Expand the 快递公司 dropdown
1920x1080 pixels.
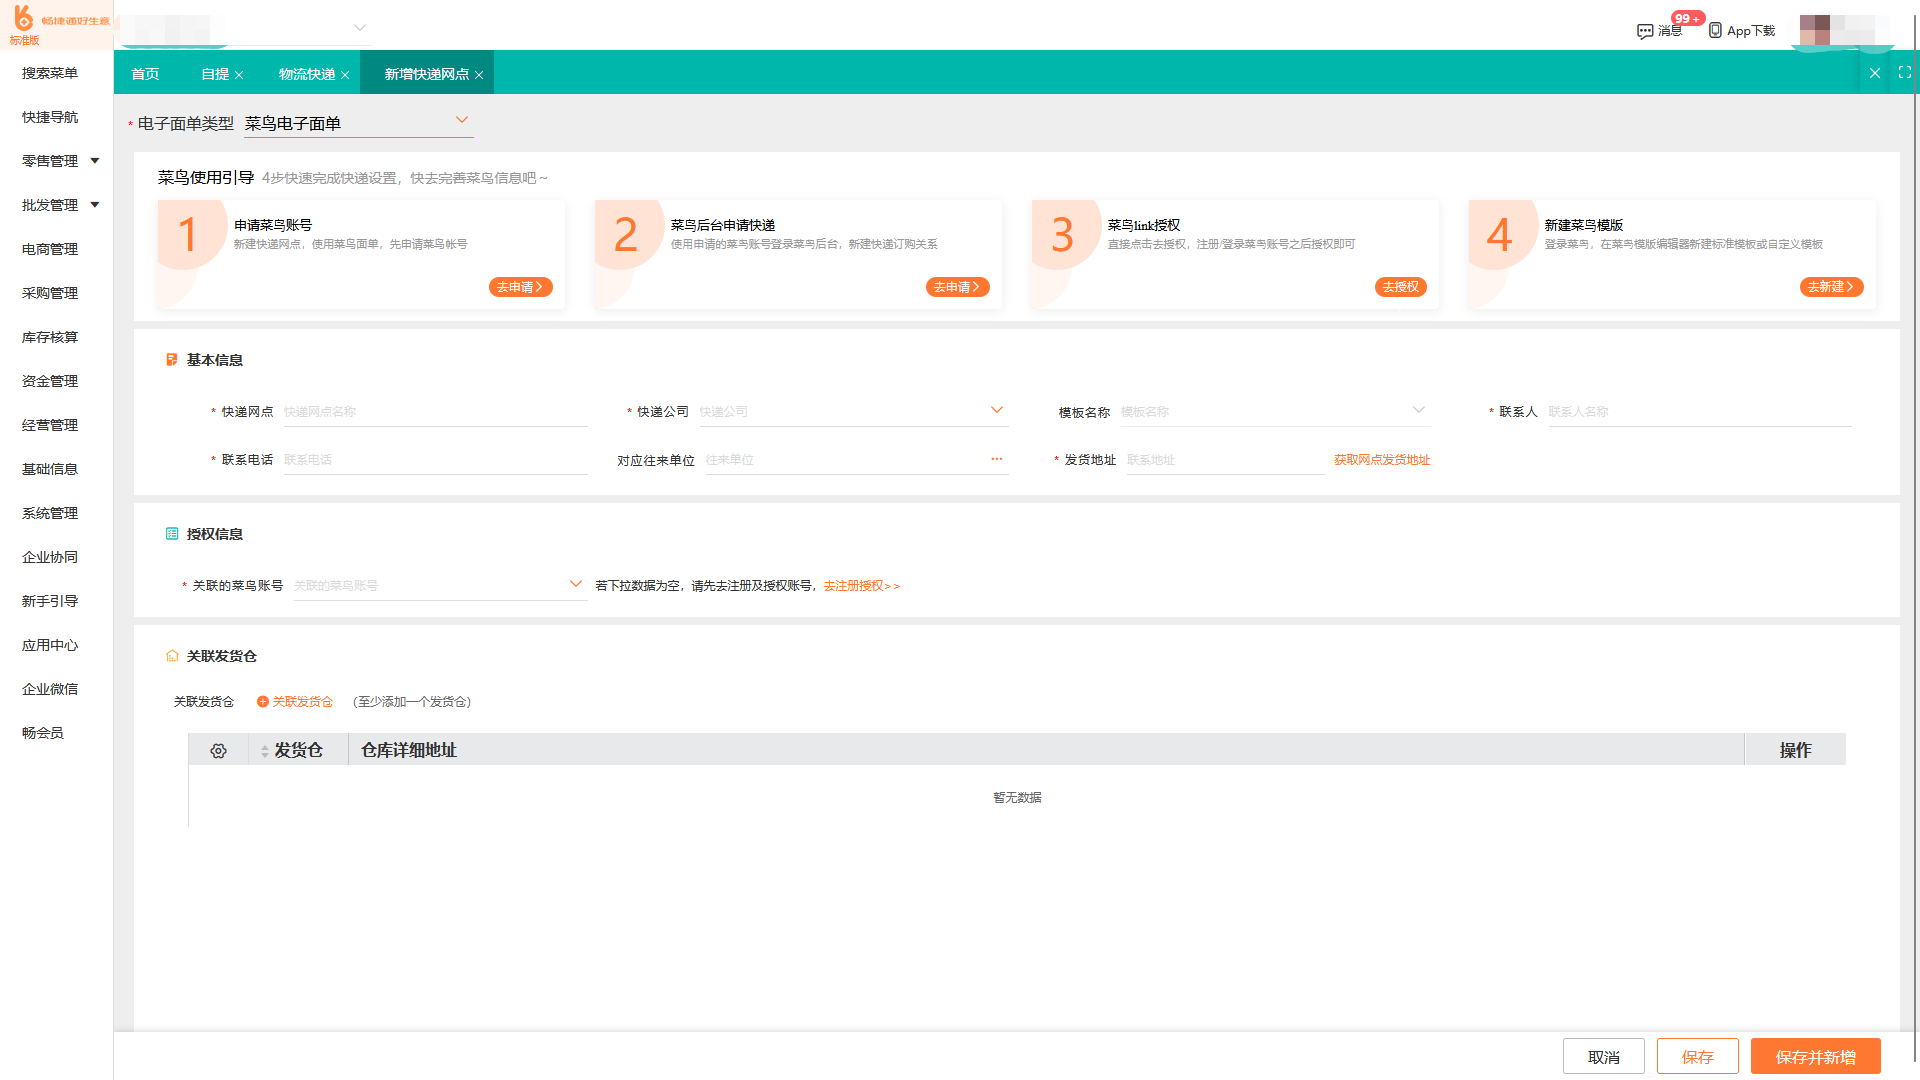997,410
